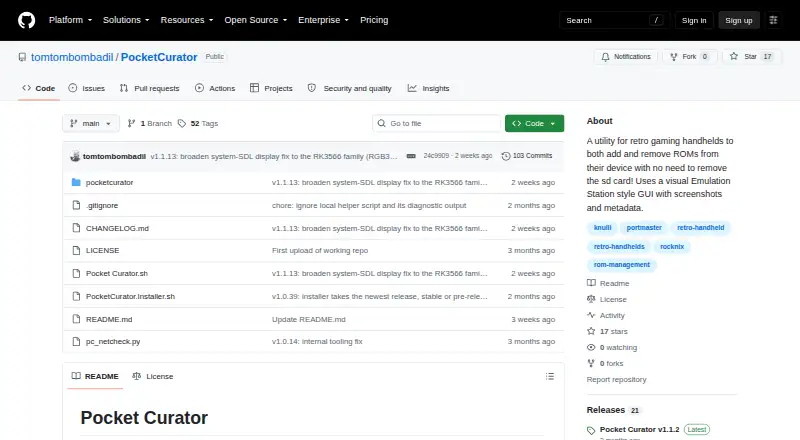Open the .gitignore file
The width and height of the screenshot is (800, 440).
(102, 205)
